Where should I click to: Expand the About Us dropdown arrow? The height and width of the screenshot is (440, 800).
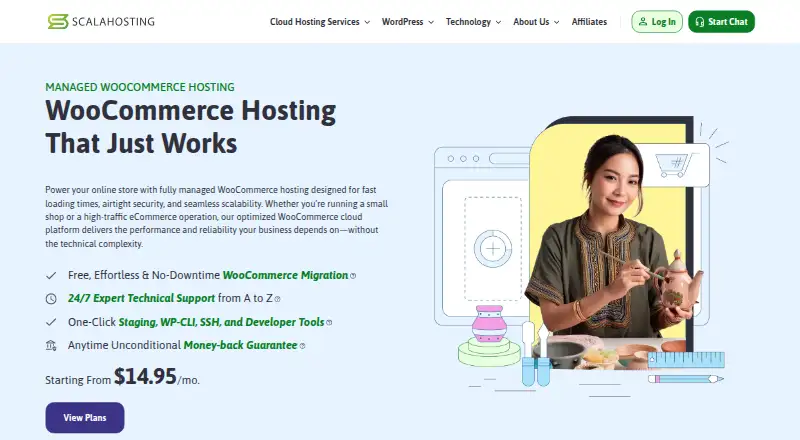pyautogui.click(x=557, y=22)
